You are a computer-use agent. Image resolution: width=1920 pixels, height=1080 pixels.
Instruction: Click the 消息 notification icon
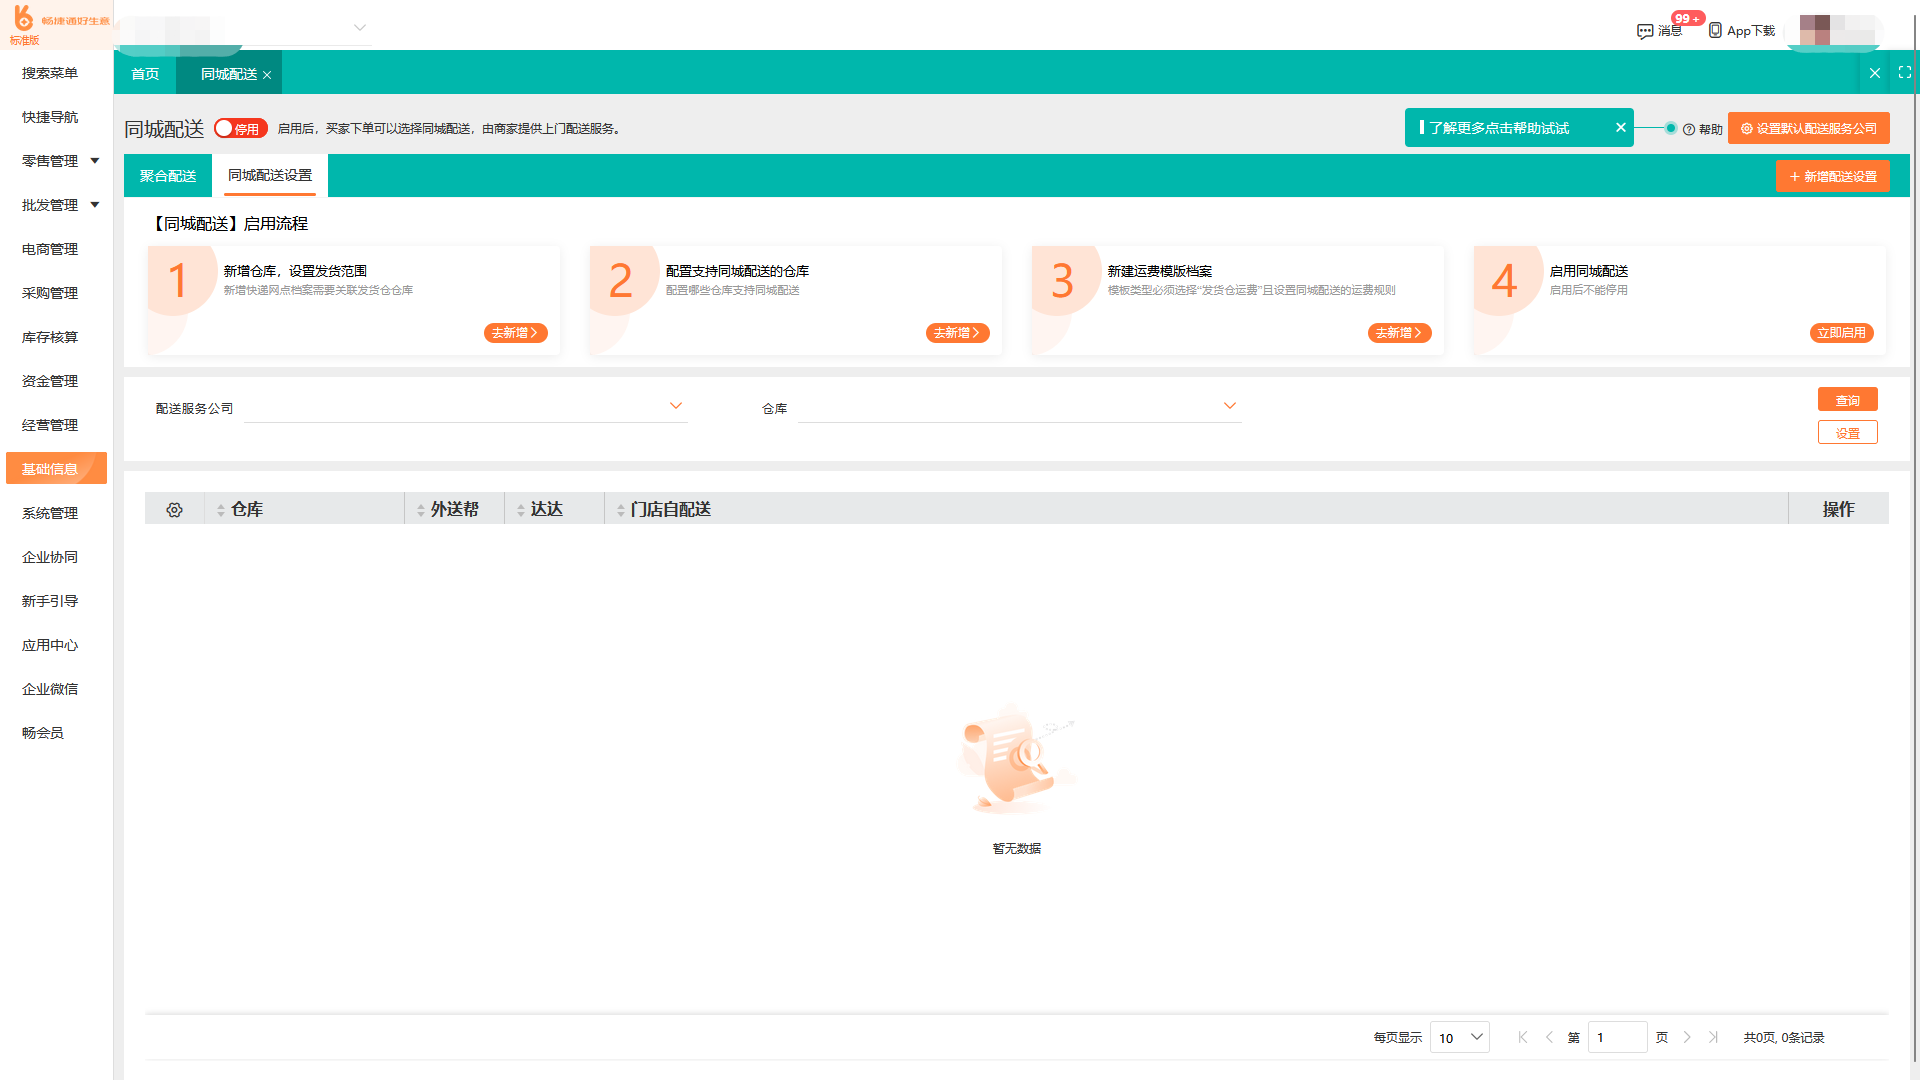click(1659, 29)
